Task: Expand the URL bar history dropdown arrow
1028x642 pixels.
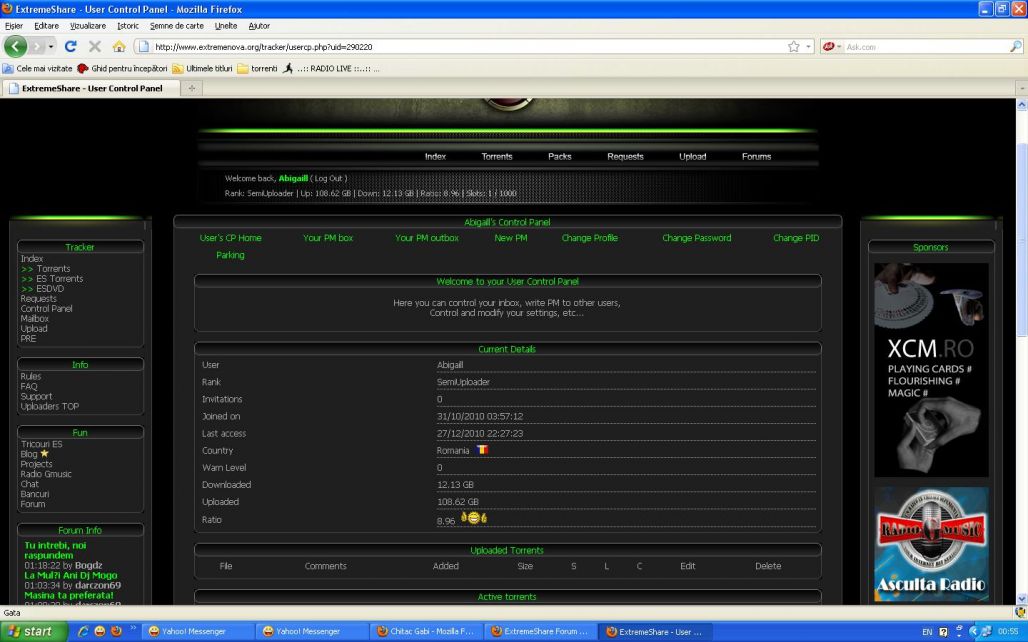Action: click(x=806, y=46)
